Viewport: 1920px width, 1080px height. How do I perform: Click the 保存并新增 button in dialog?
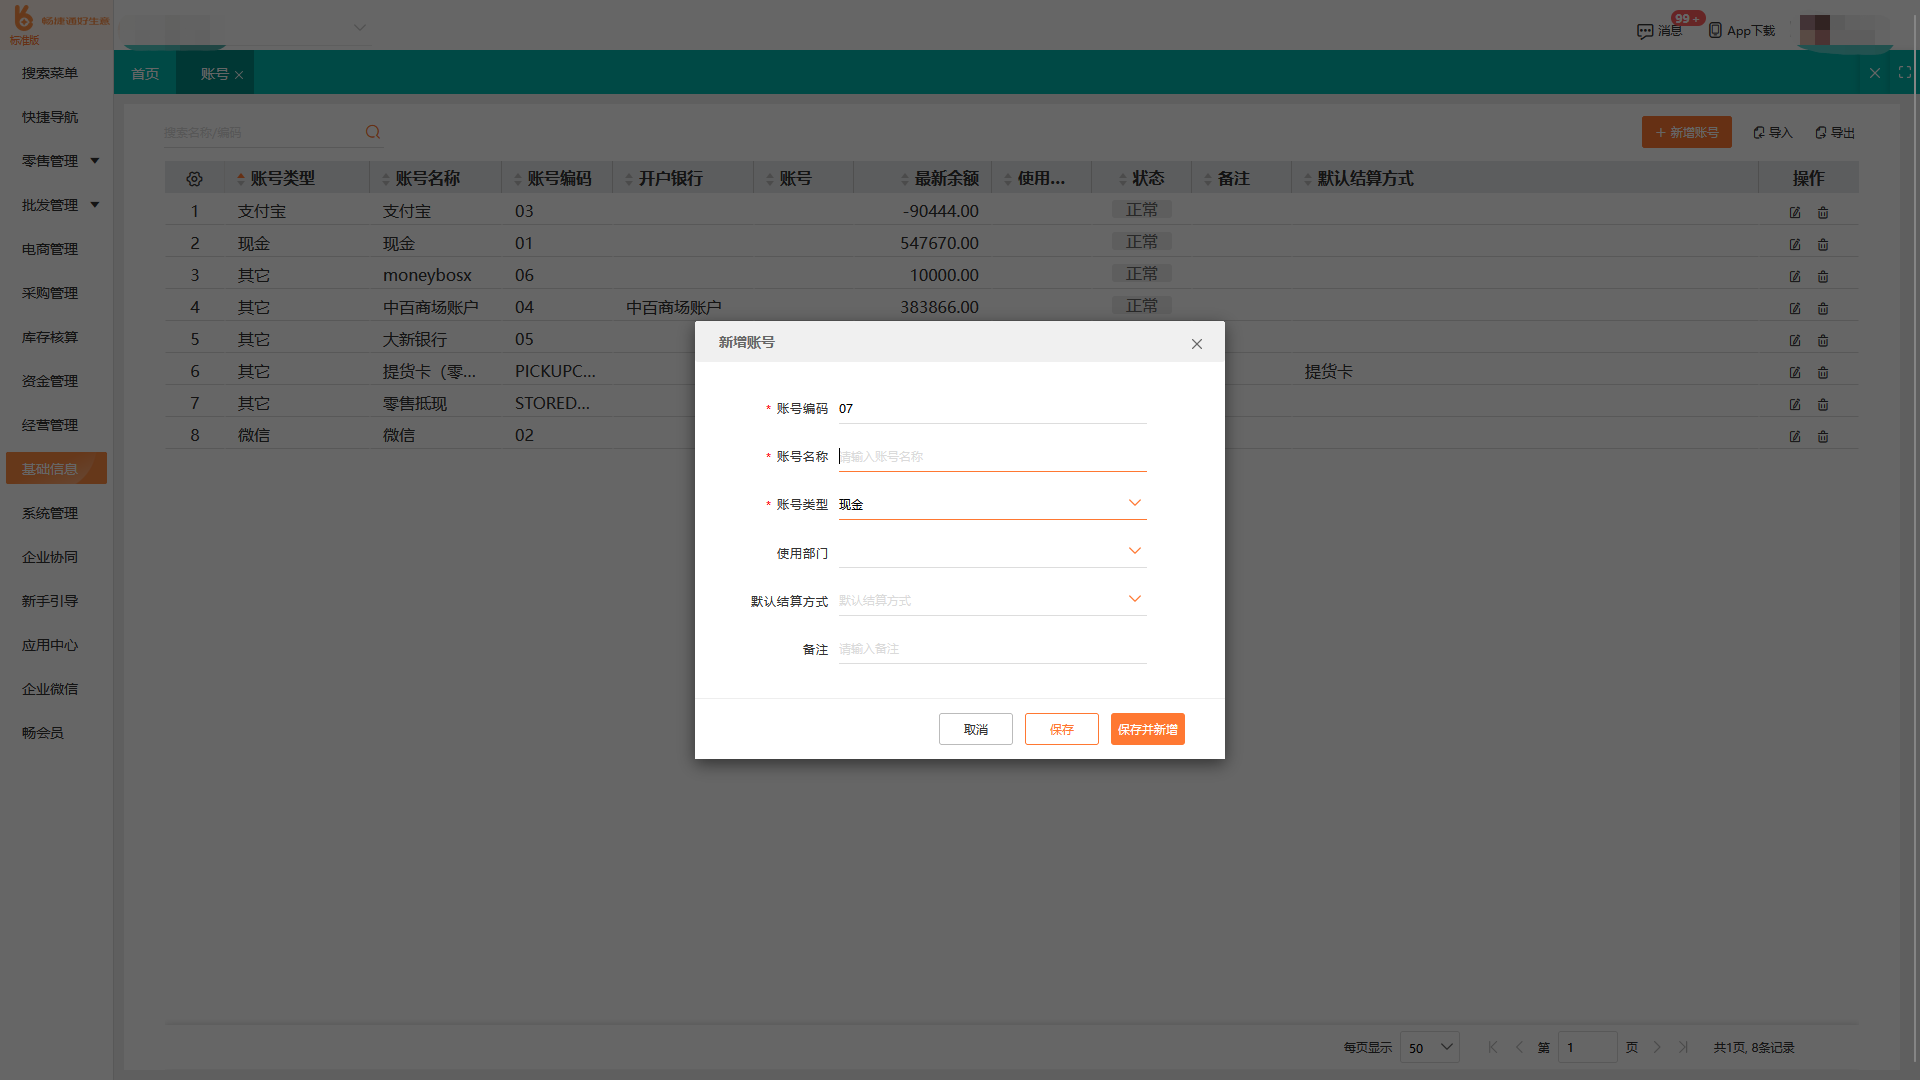(1147, 729)
